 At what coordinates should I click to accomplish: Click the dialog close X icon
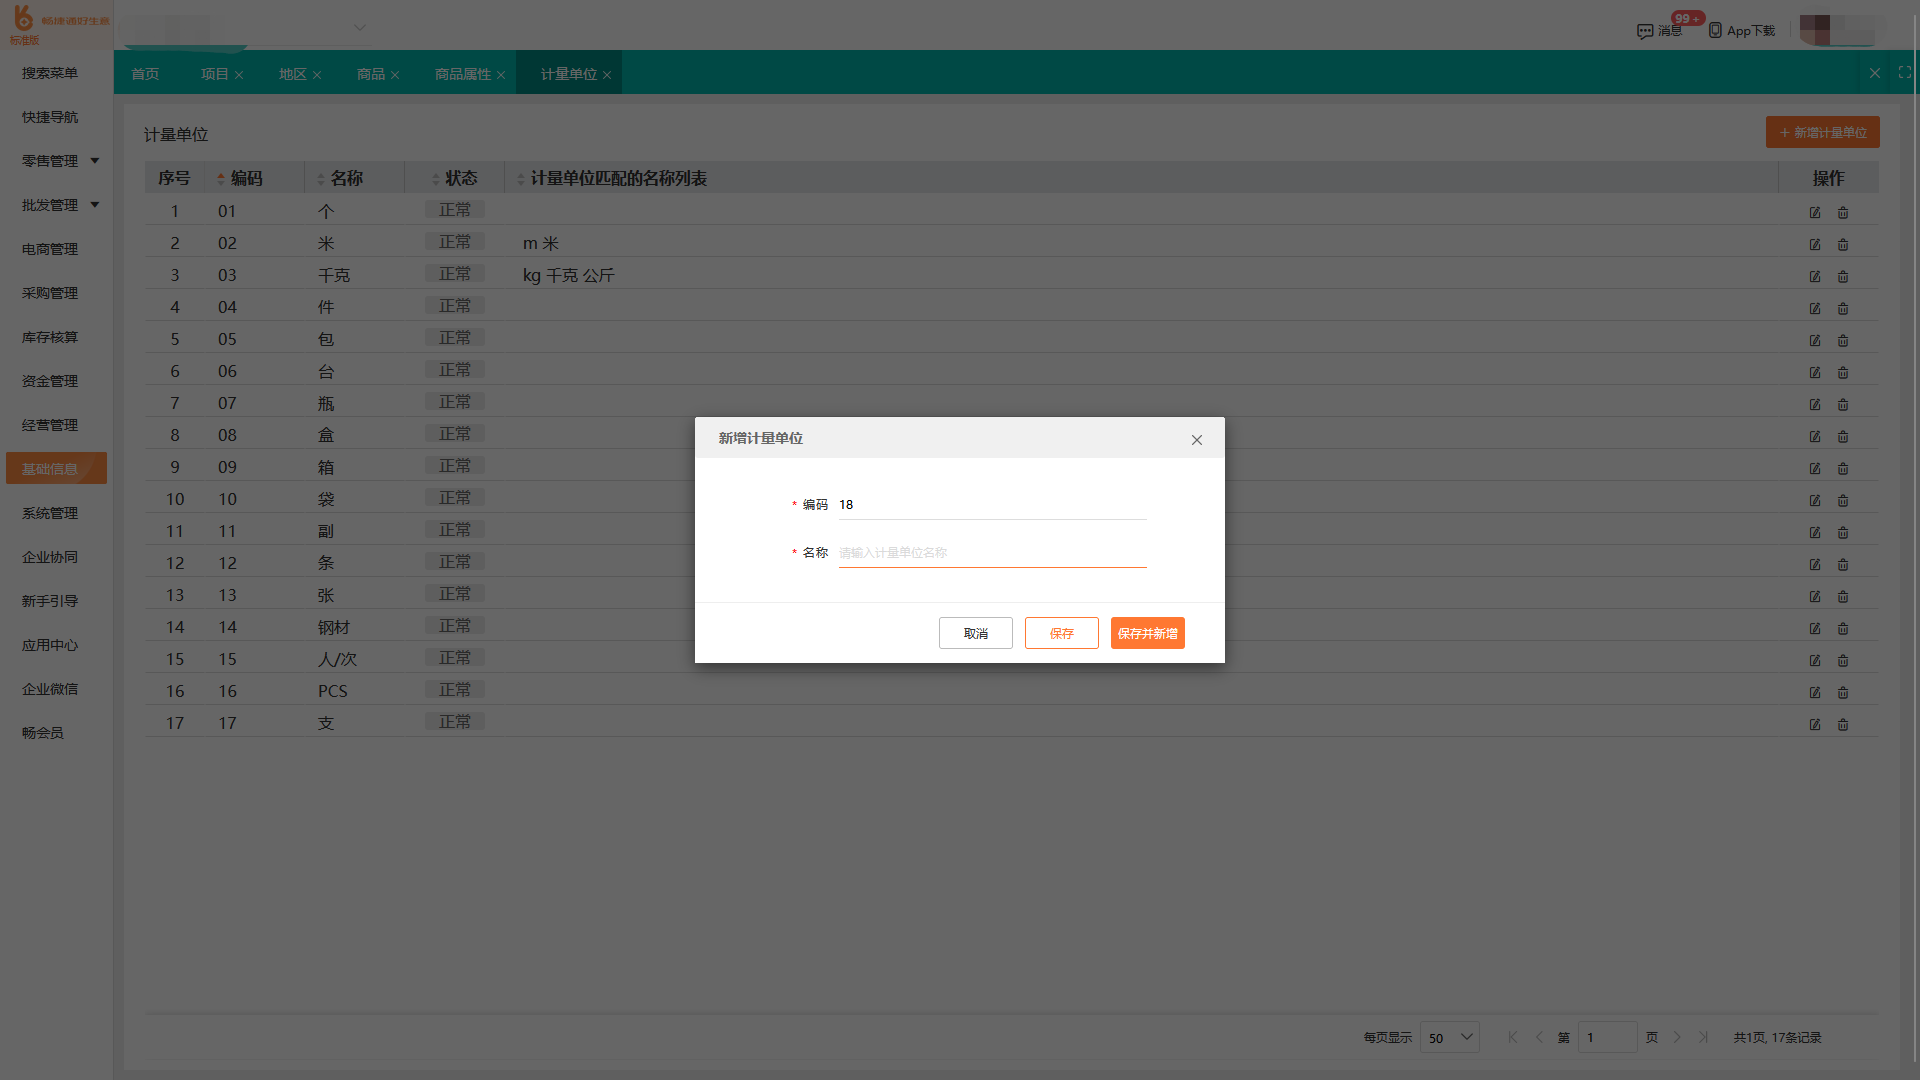tap(1197, 440)
